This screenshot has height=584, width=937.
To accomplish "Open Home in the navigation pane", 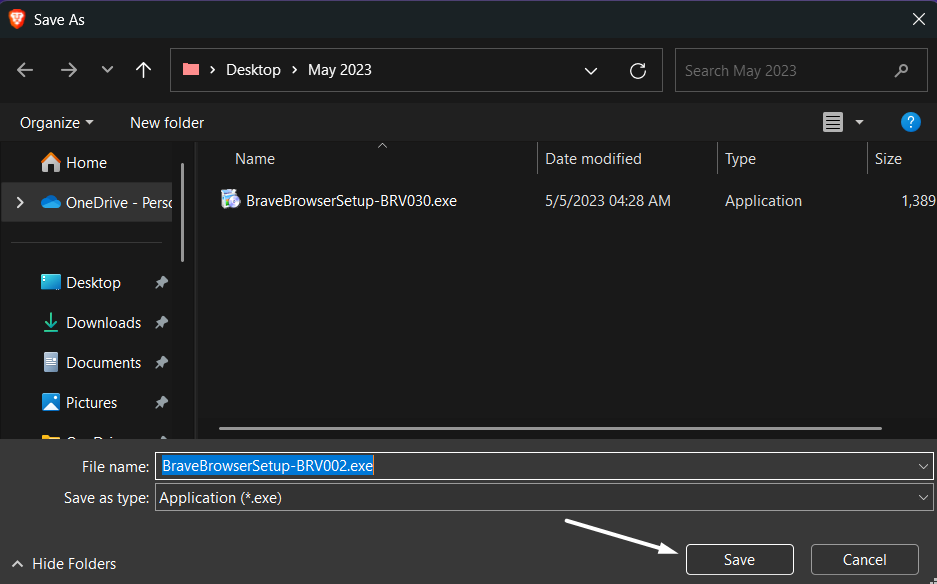I will (x=86, y=163).
